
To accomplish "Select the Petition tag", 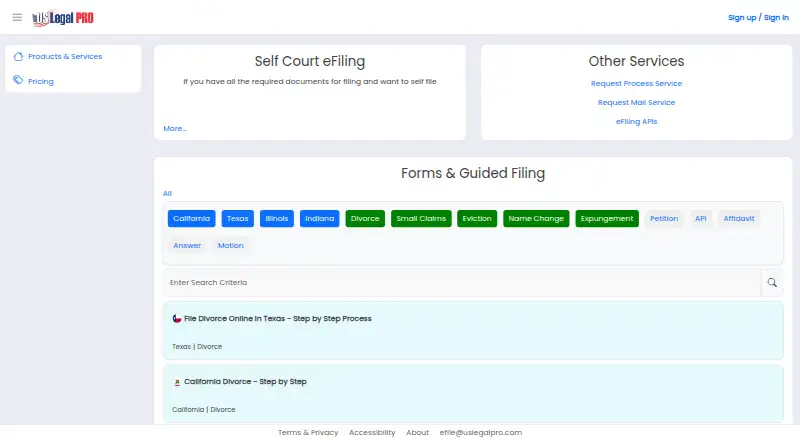I will coord(664,218).
